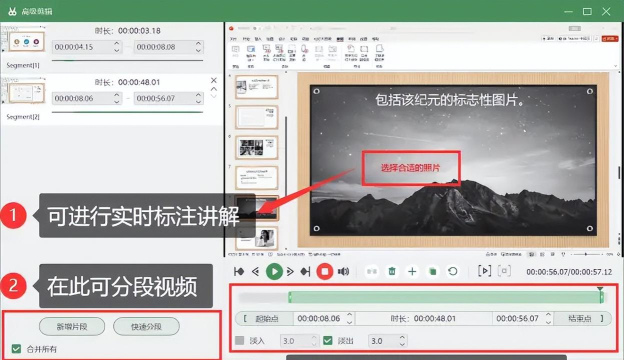Increase Segment[2] start time in the segment list
The height and width of the screenshot is (360, 624).
pyautogui.click(x=117, y=95)
